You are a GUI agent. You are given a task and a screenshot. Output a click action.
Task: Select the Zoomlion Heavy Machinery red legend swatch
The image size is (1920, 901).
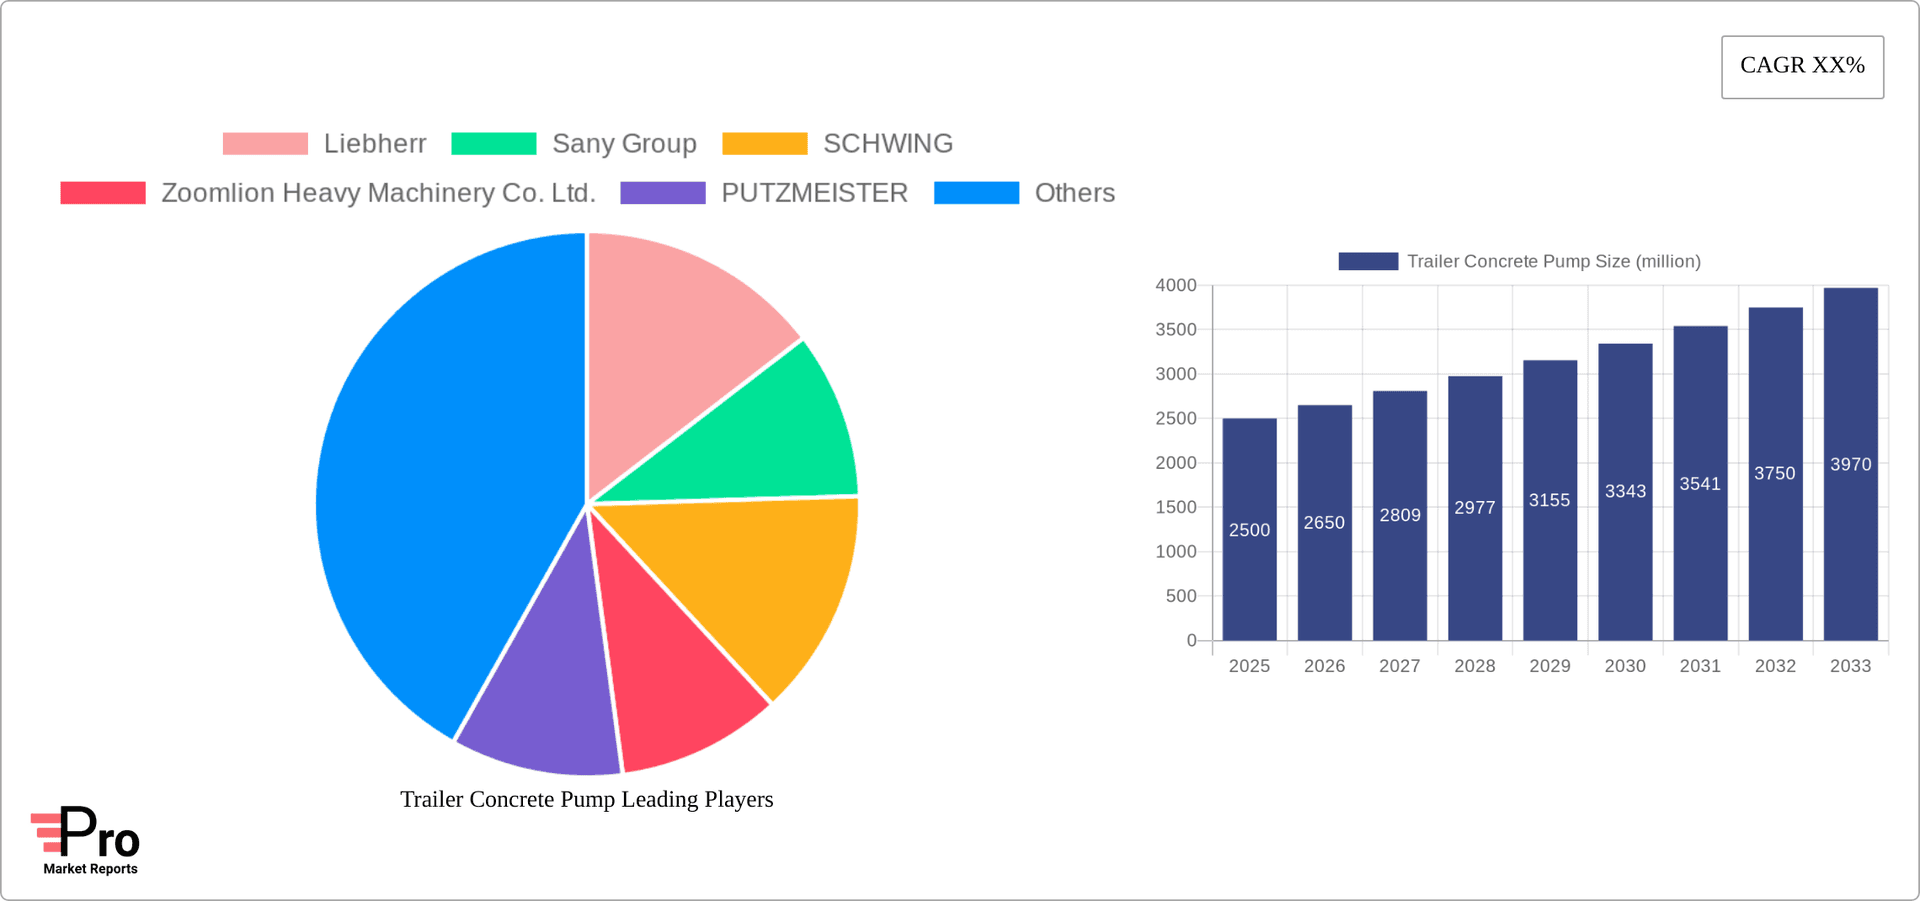tap(102, 192)
